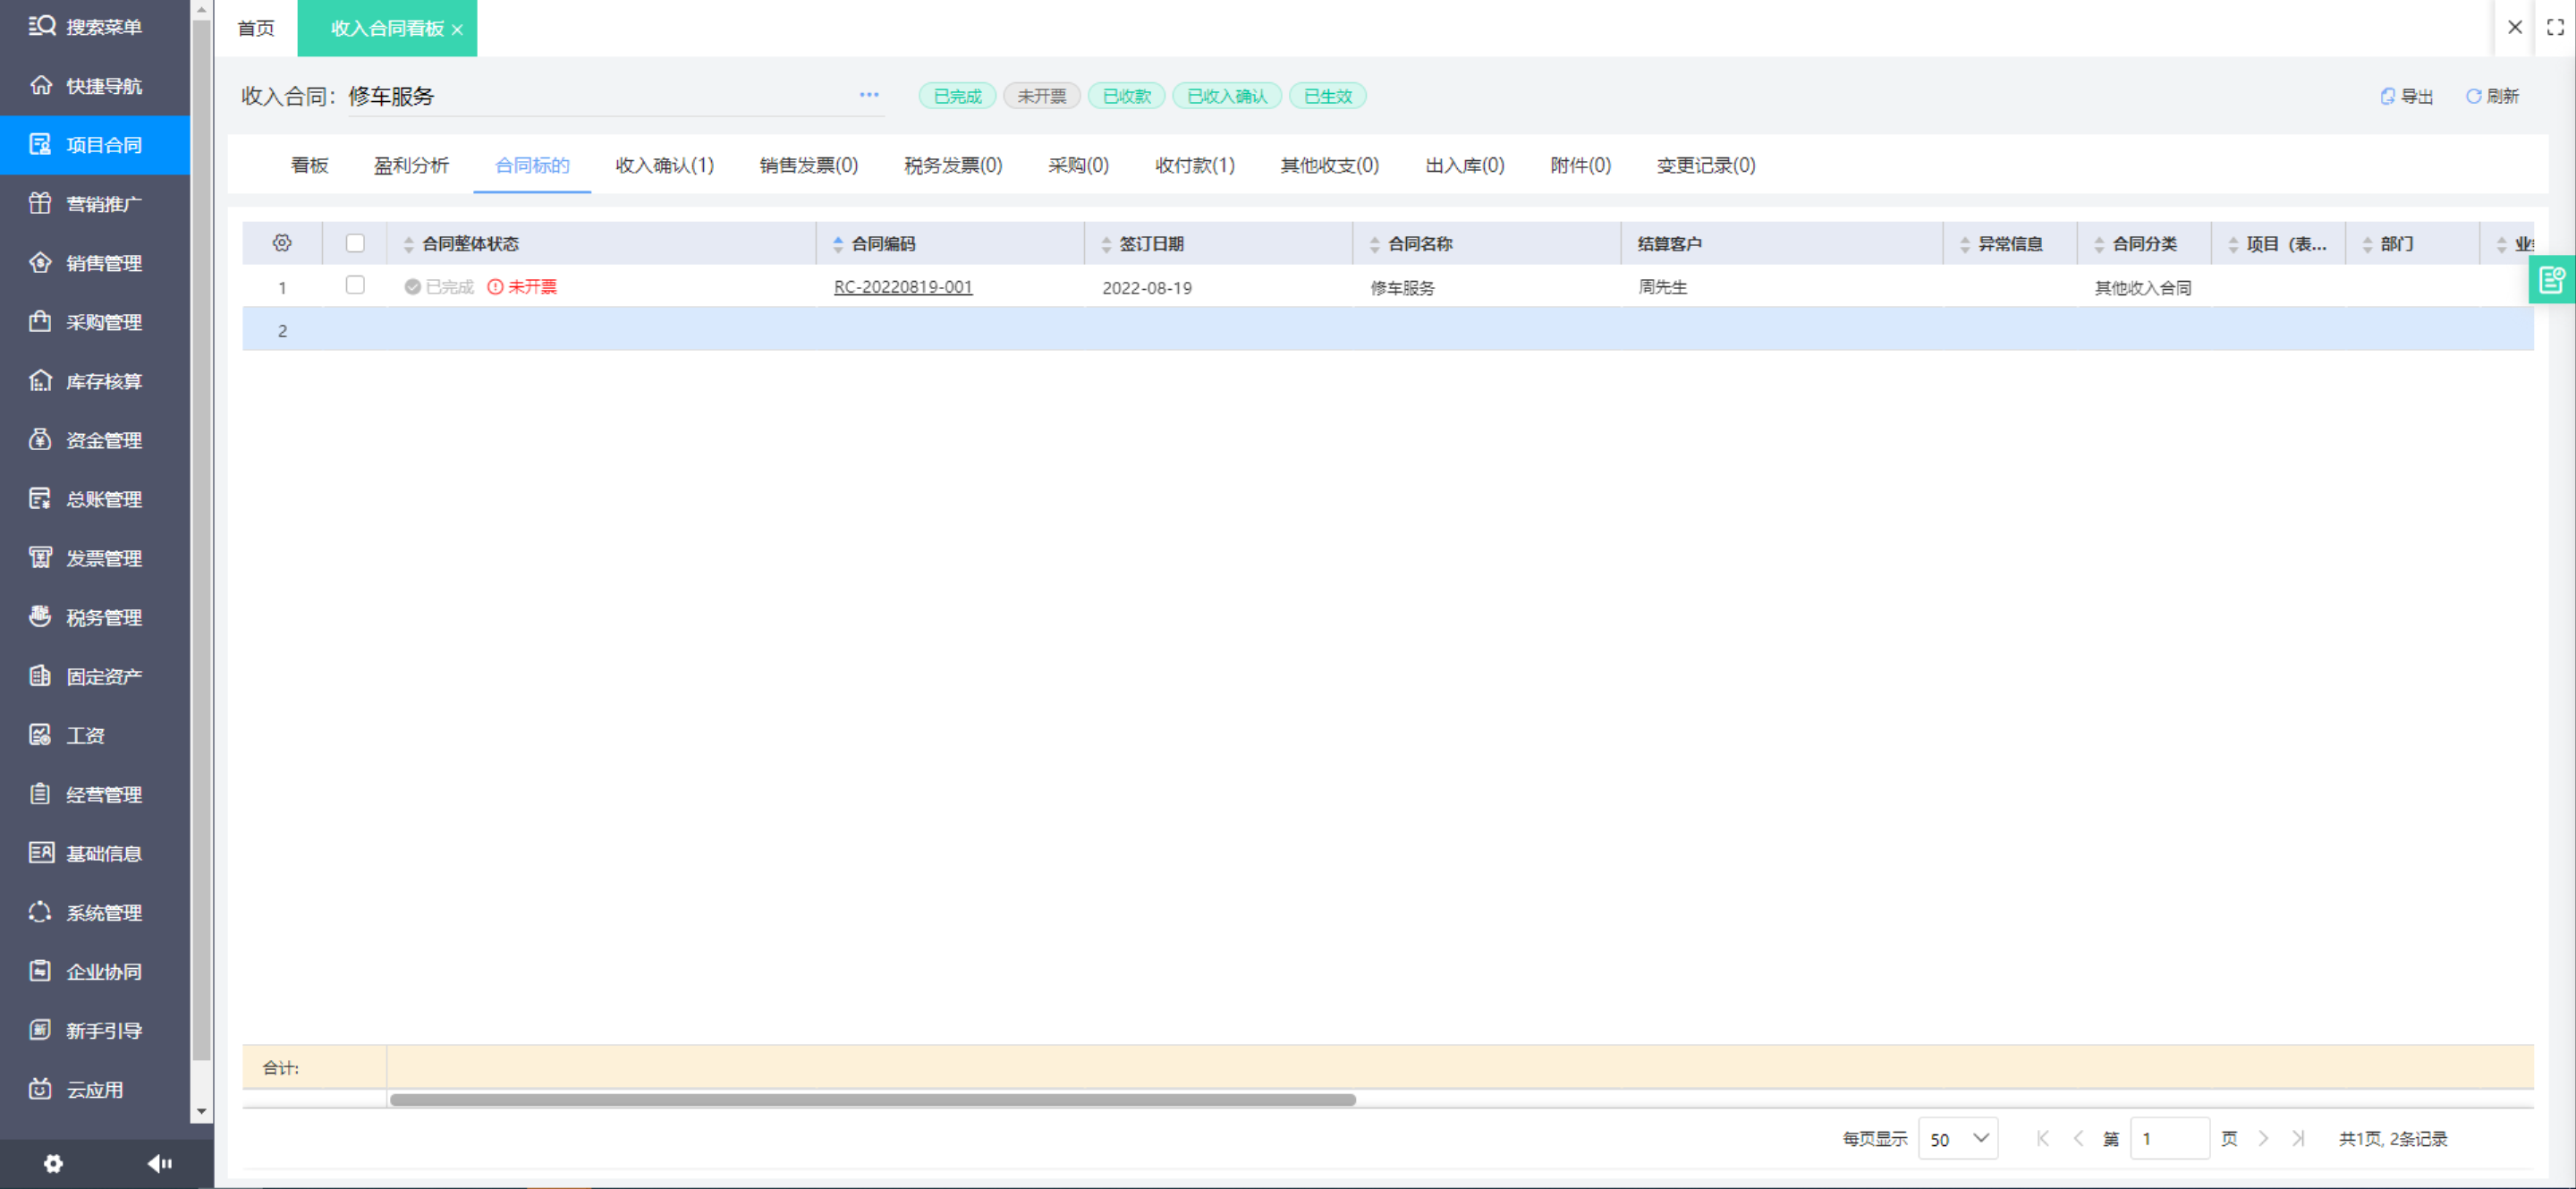Open contract RC-20220819-001 link
2576x1189 pixels.
[x=903, y=287]
